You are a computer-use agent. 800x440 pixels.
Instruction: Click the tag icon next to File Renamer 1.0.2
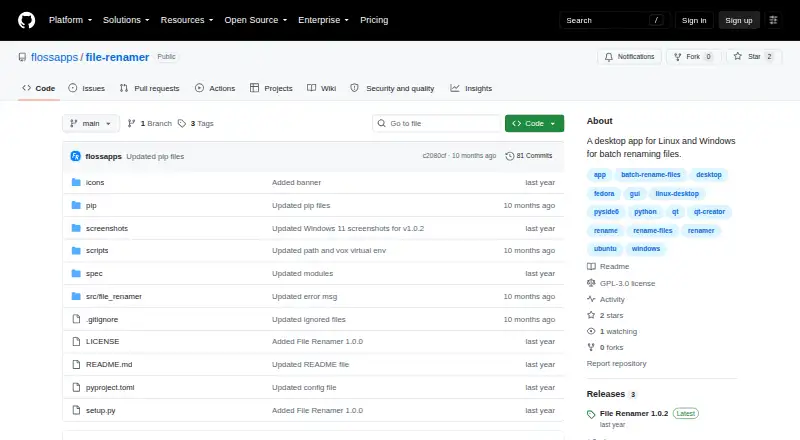click(x=591, y=414)
